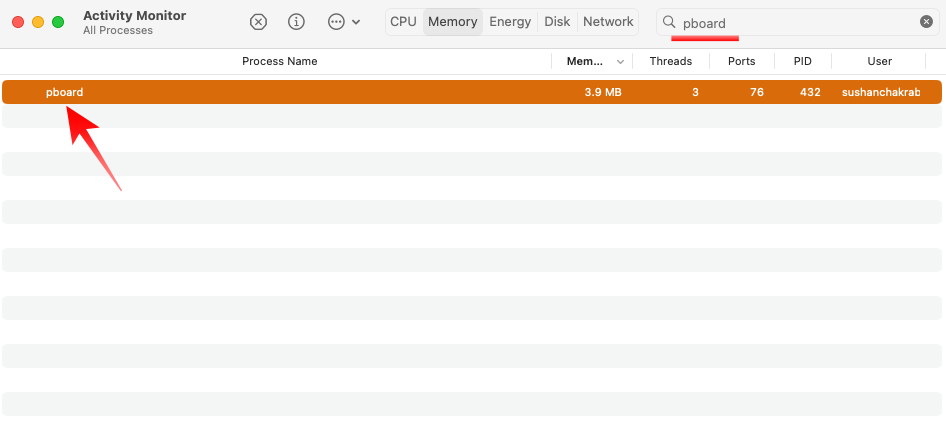The width and height of the screenshot is (946, 427).
Task: Sort by Process Name column header
Action: click(279, 62)
